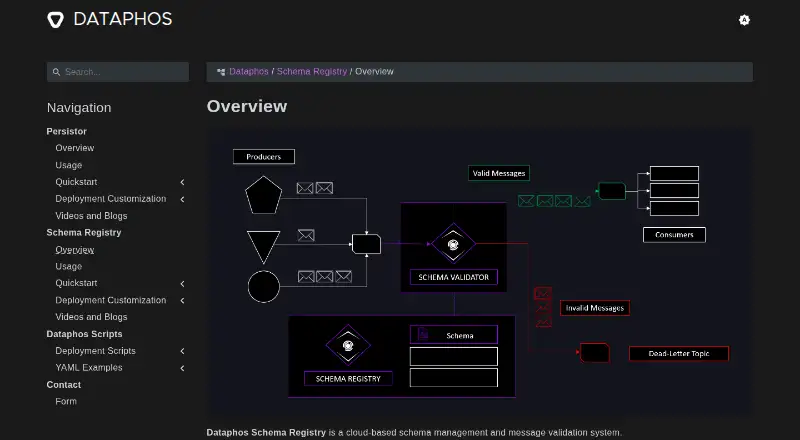Expand Persistor Quickstart chevron
Viewport: 800px width, 440px height.
tap(182, 182)
